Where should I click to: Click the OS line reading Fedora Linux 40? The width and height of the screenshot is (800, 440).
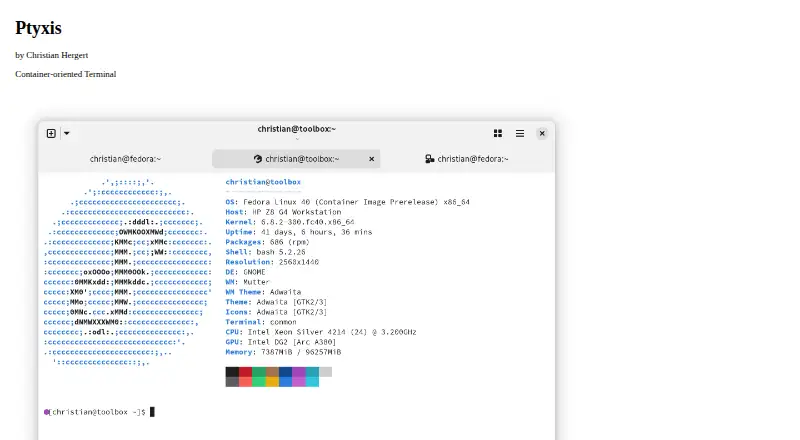[347, 202]
